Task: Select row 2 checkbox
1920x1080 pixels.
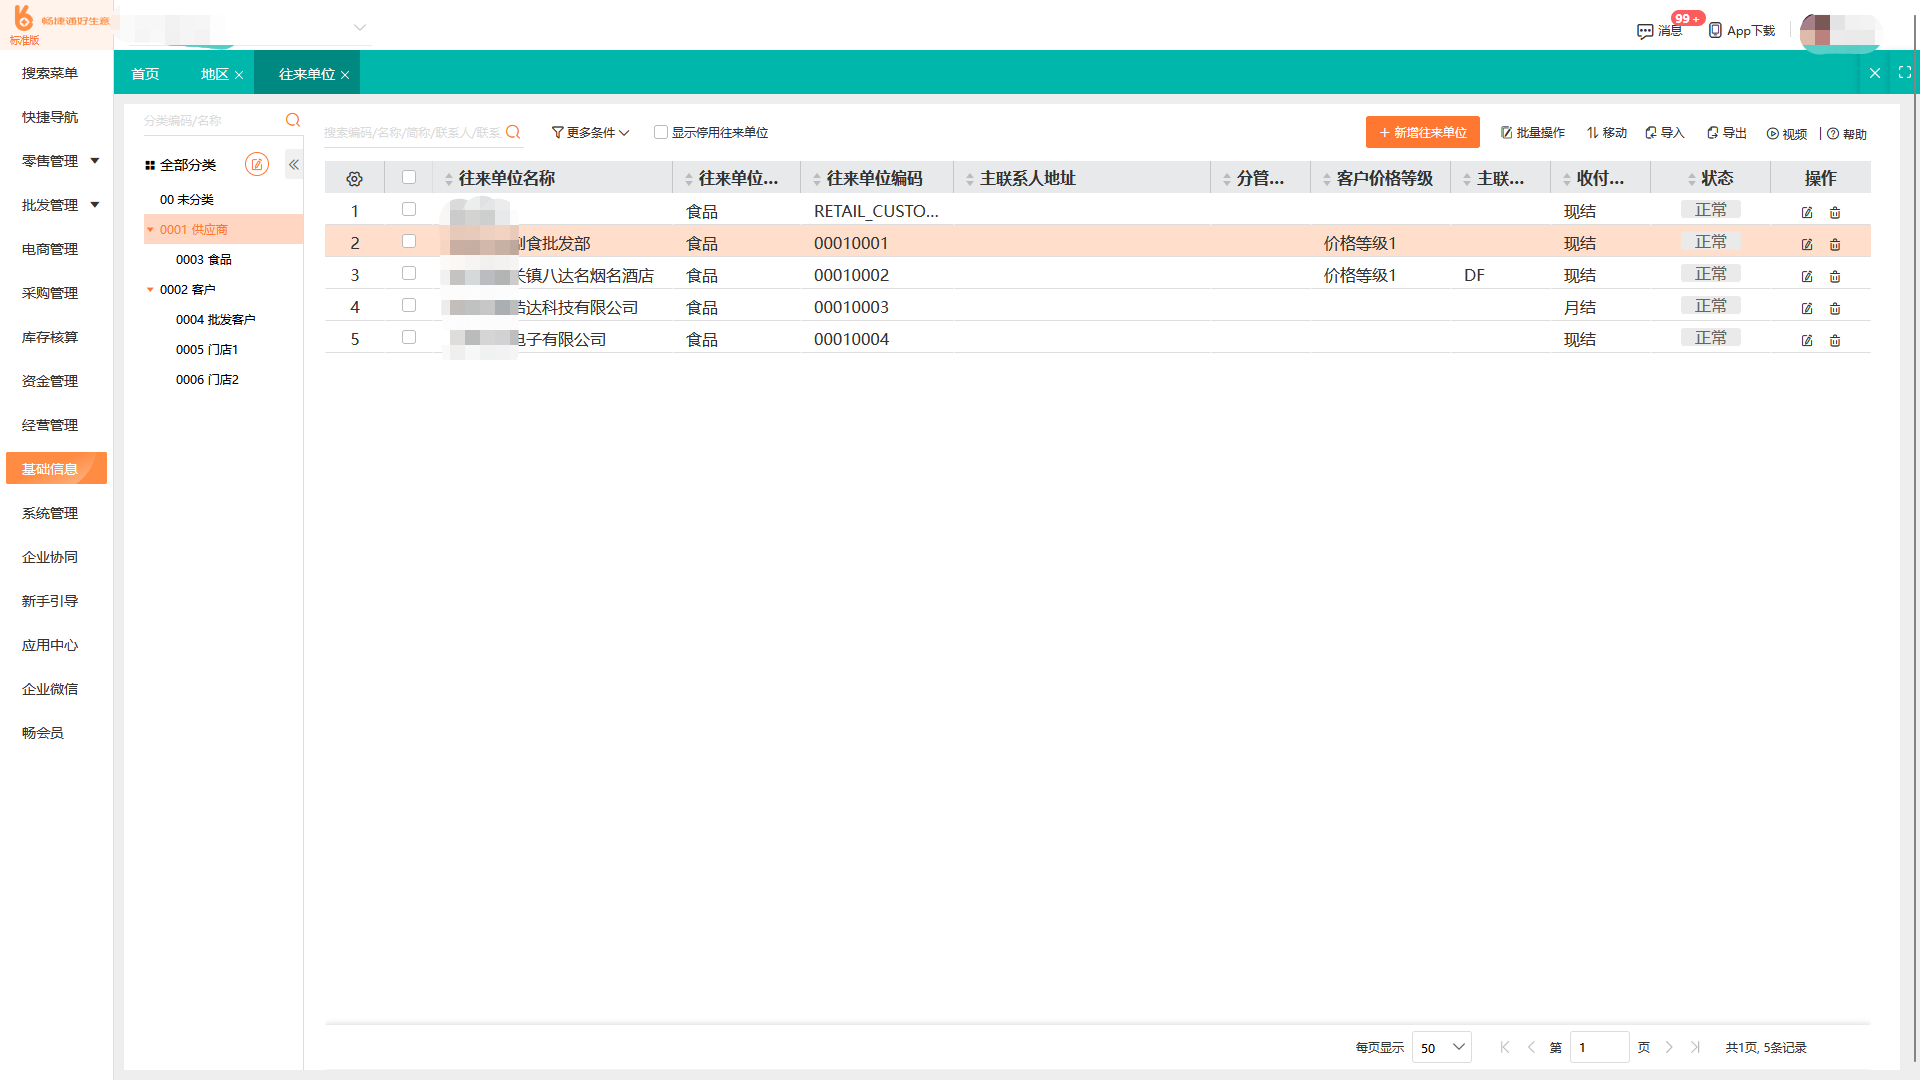Action: 410,241
